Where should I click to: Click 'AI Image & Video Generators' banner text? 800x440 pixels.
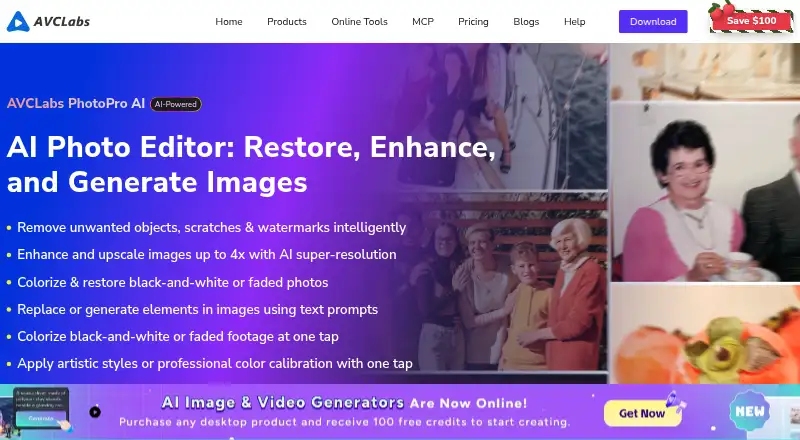(283, 403)
